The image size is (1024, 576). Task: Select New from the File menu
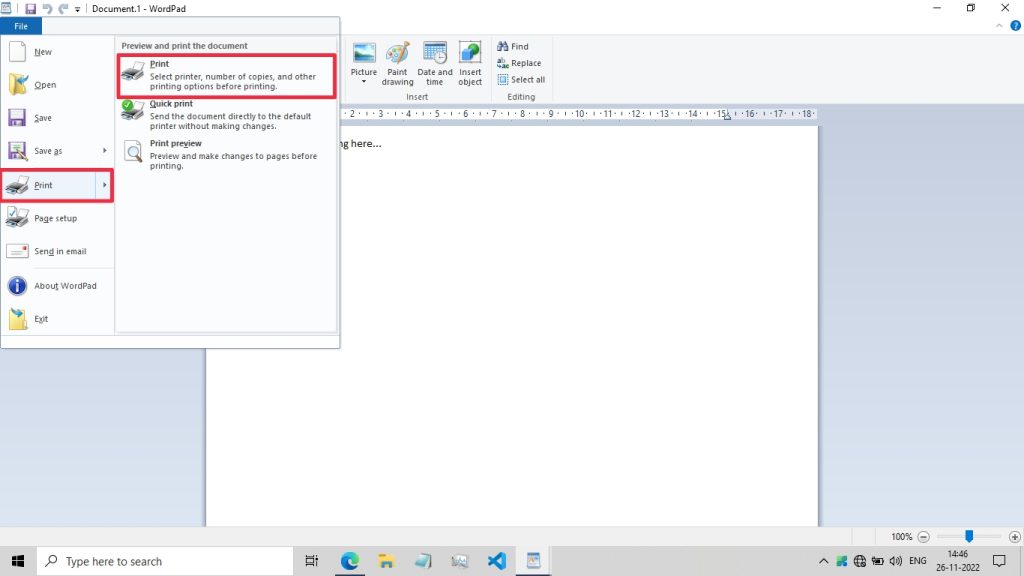pyautogui.click(x=57, y=52)
